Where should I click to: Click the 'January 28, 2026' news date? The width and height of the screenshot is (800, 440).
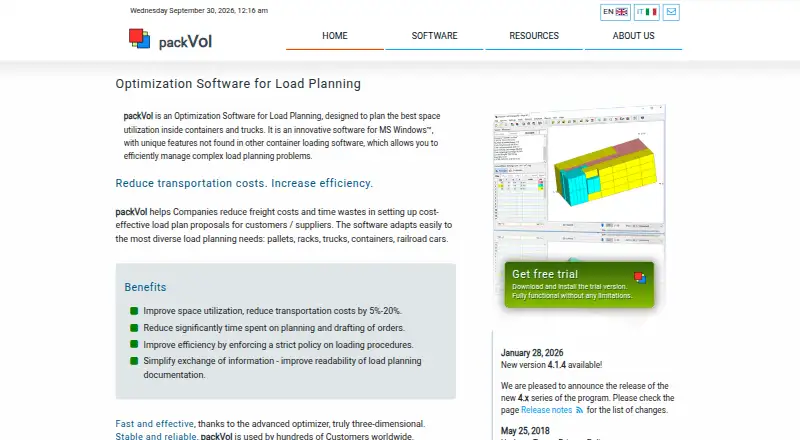click(532, 353)
